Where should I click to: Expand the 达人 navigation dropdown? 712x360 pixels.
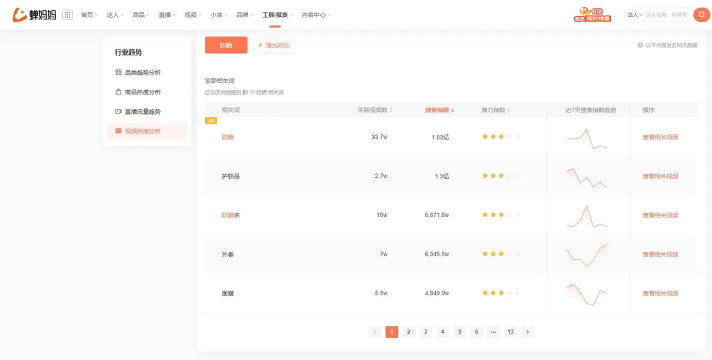coord(115,15)
